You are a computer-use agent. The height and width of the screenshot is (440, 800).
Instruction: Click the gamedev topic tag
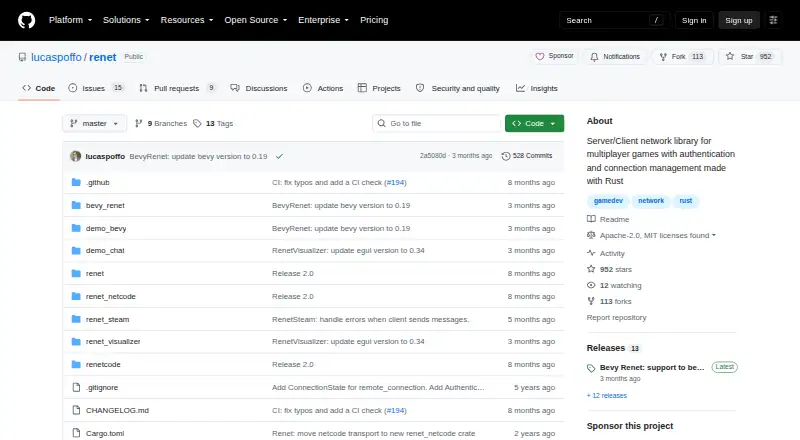coord(608,201)
